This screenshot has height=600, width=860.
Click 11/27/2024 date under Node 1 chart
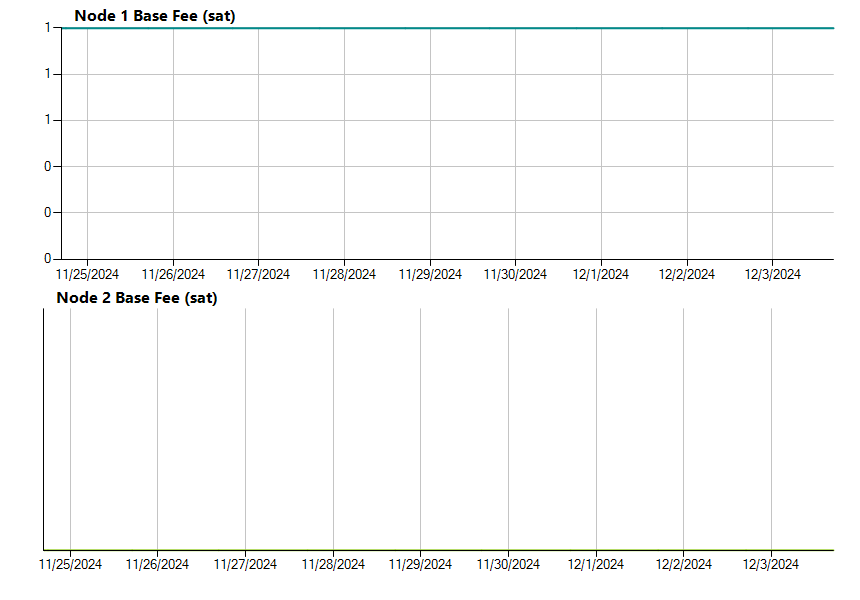[x=258, y=274]
